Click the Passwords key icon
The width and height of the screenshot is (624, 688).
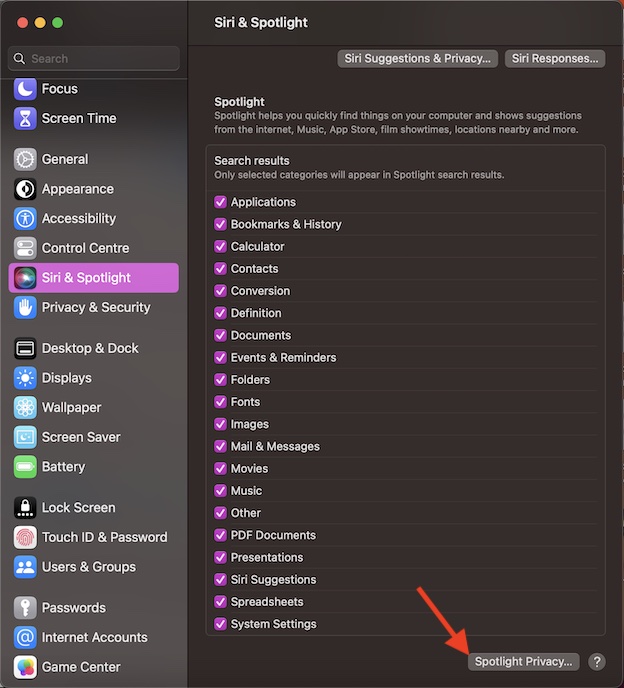click(25, 608)
